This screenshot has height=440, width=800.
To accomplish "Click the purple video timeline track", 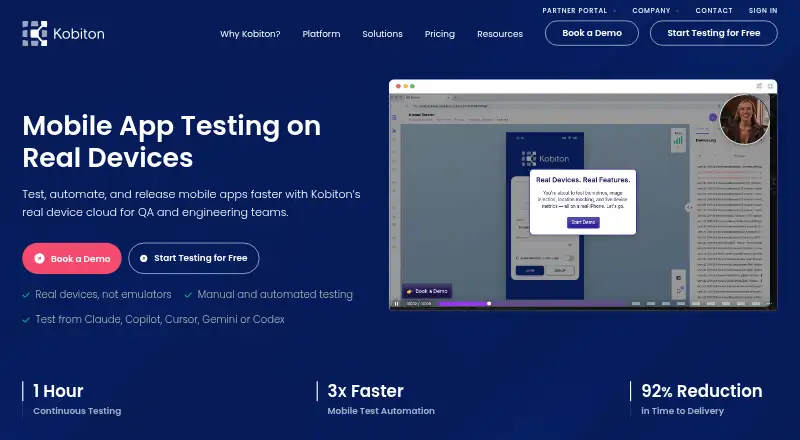I will 533,304.
